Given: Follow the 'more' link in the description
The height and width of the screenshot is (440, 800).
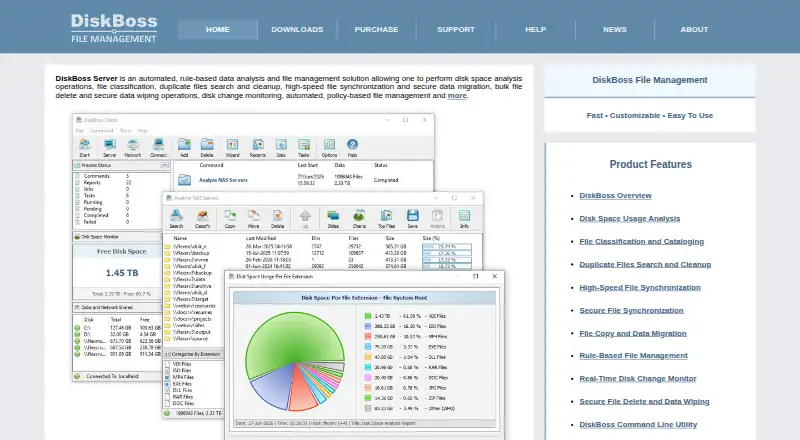Looking at the screenshot, I should point(457,95).
